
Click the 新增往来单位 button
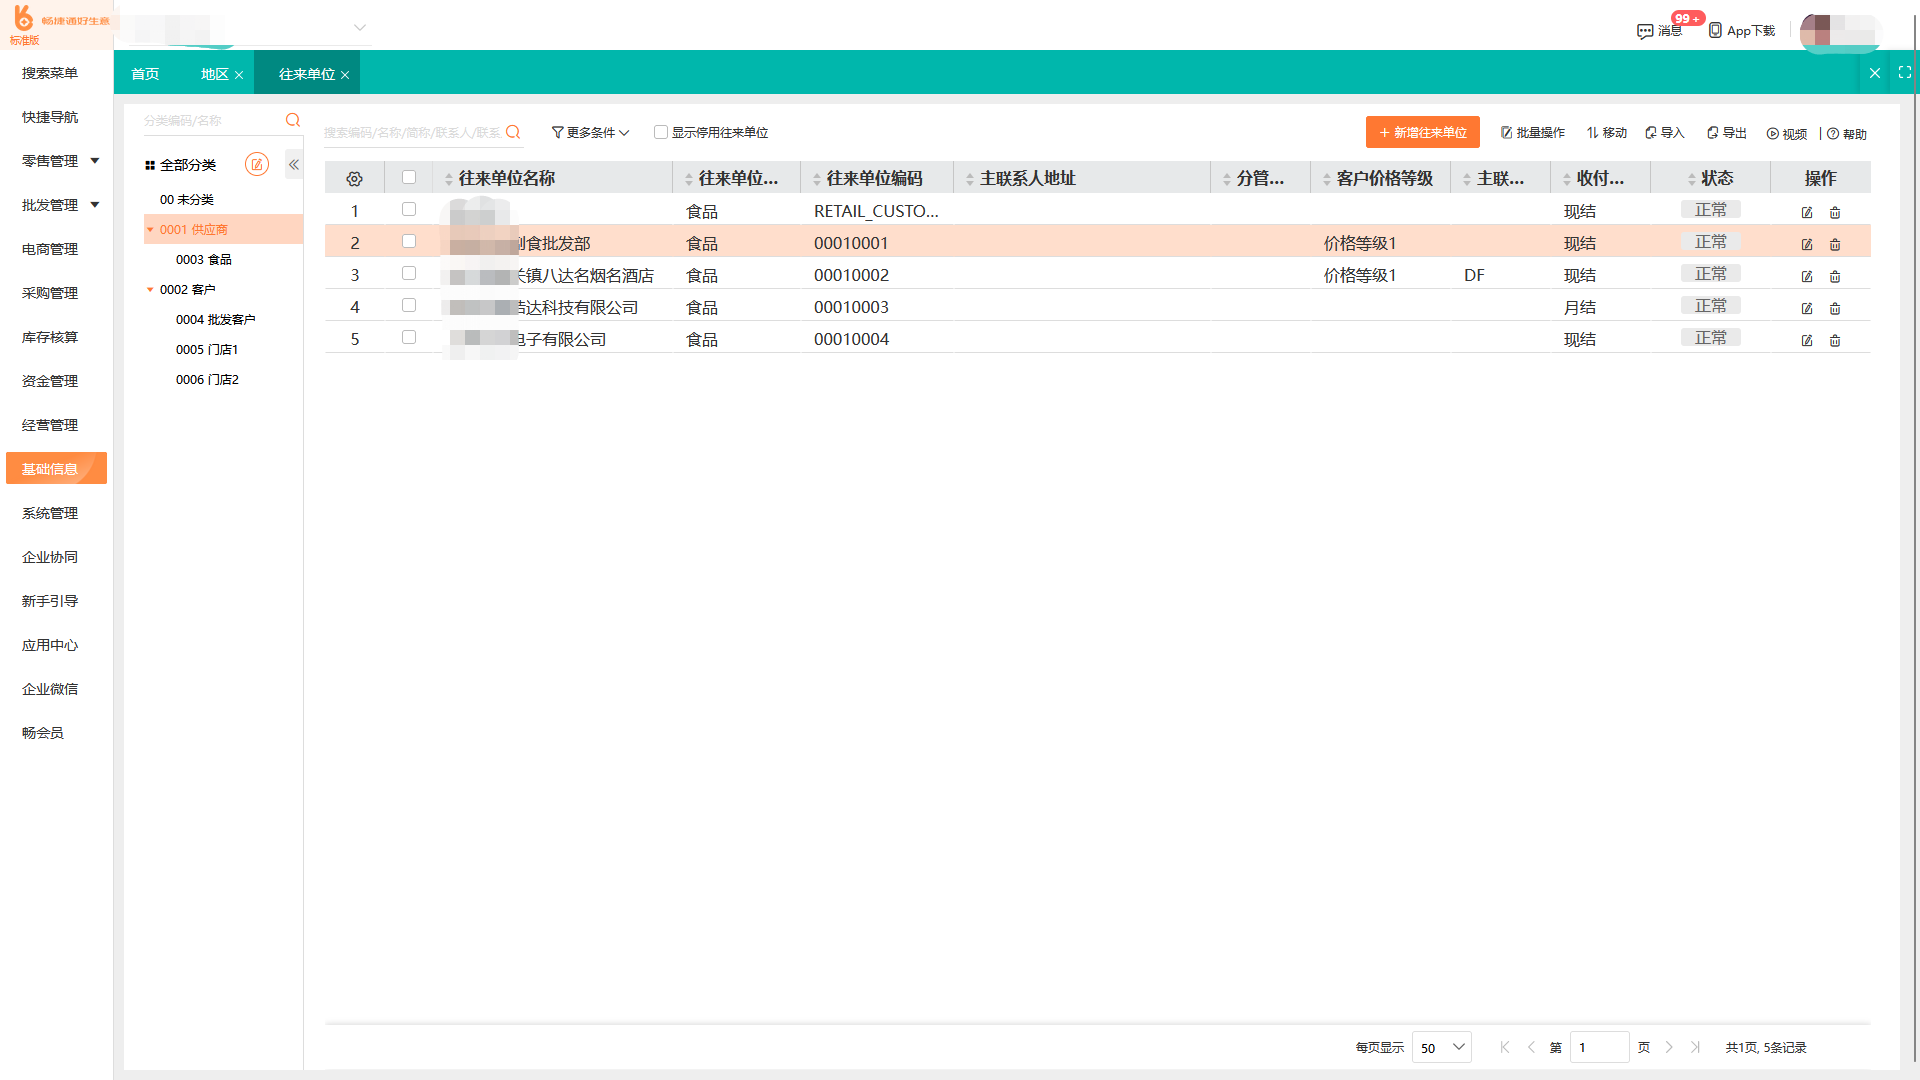click(x=1425, y=131)
